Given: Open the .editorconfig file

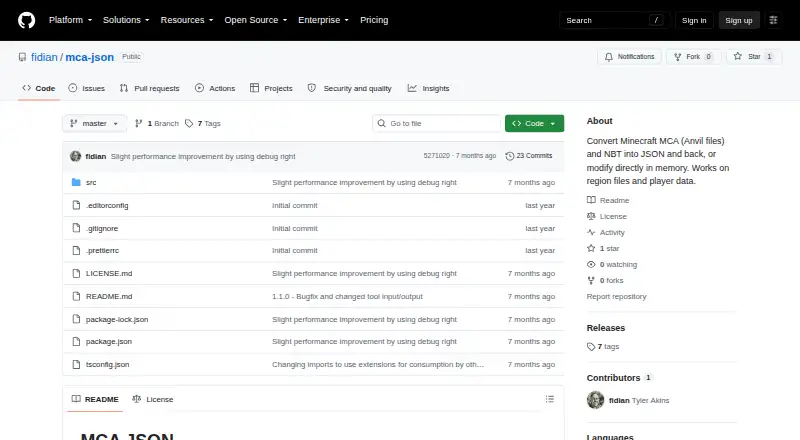Looking at the screenshot, I should [x=107, y=205].
